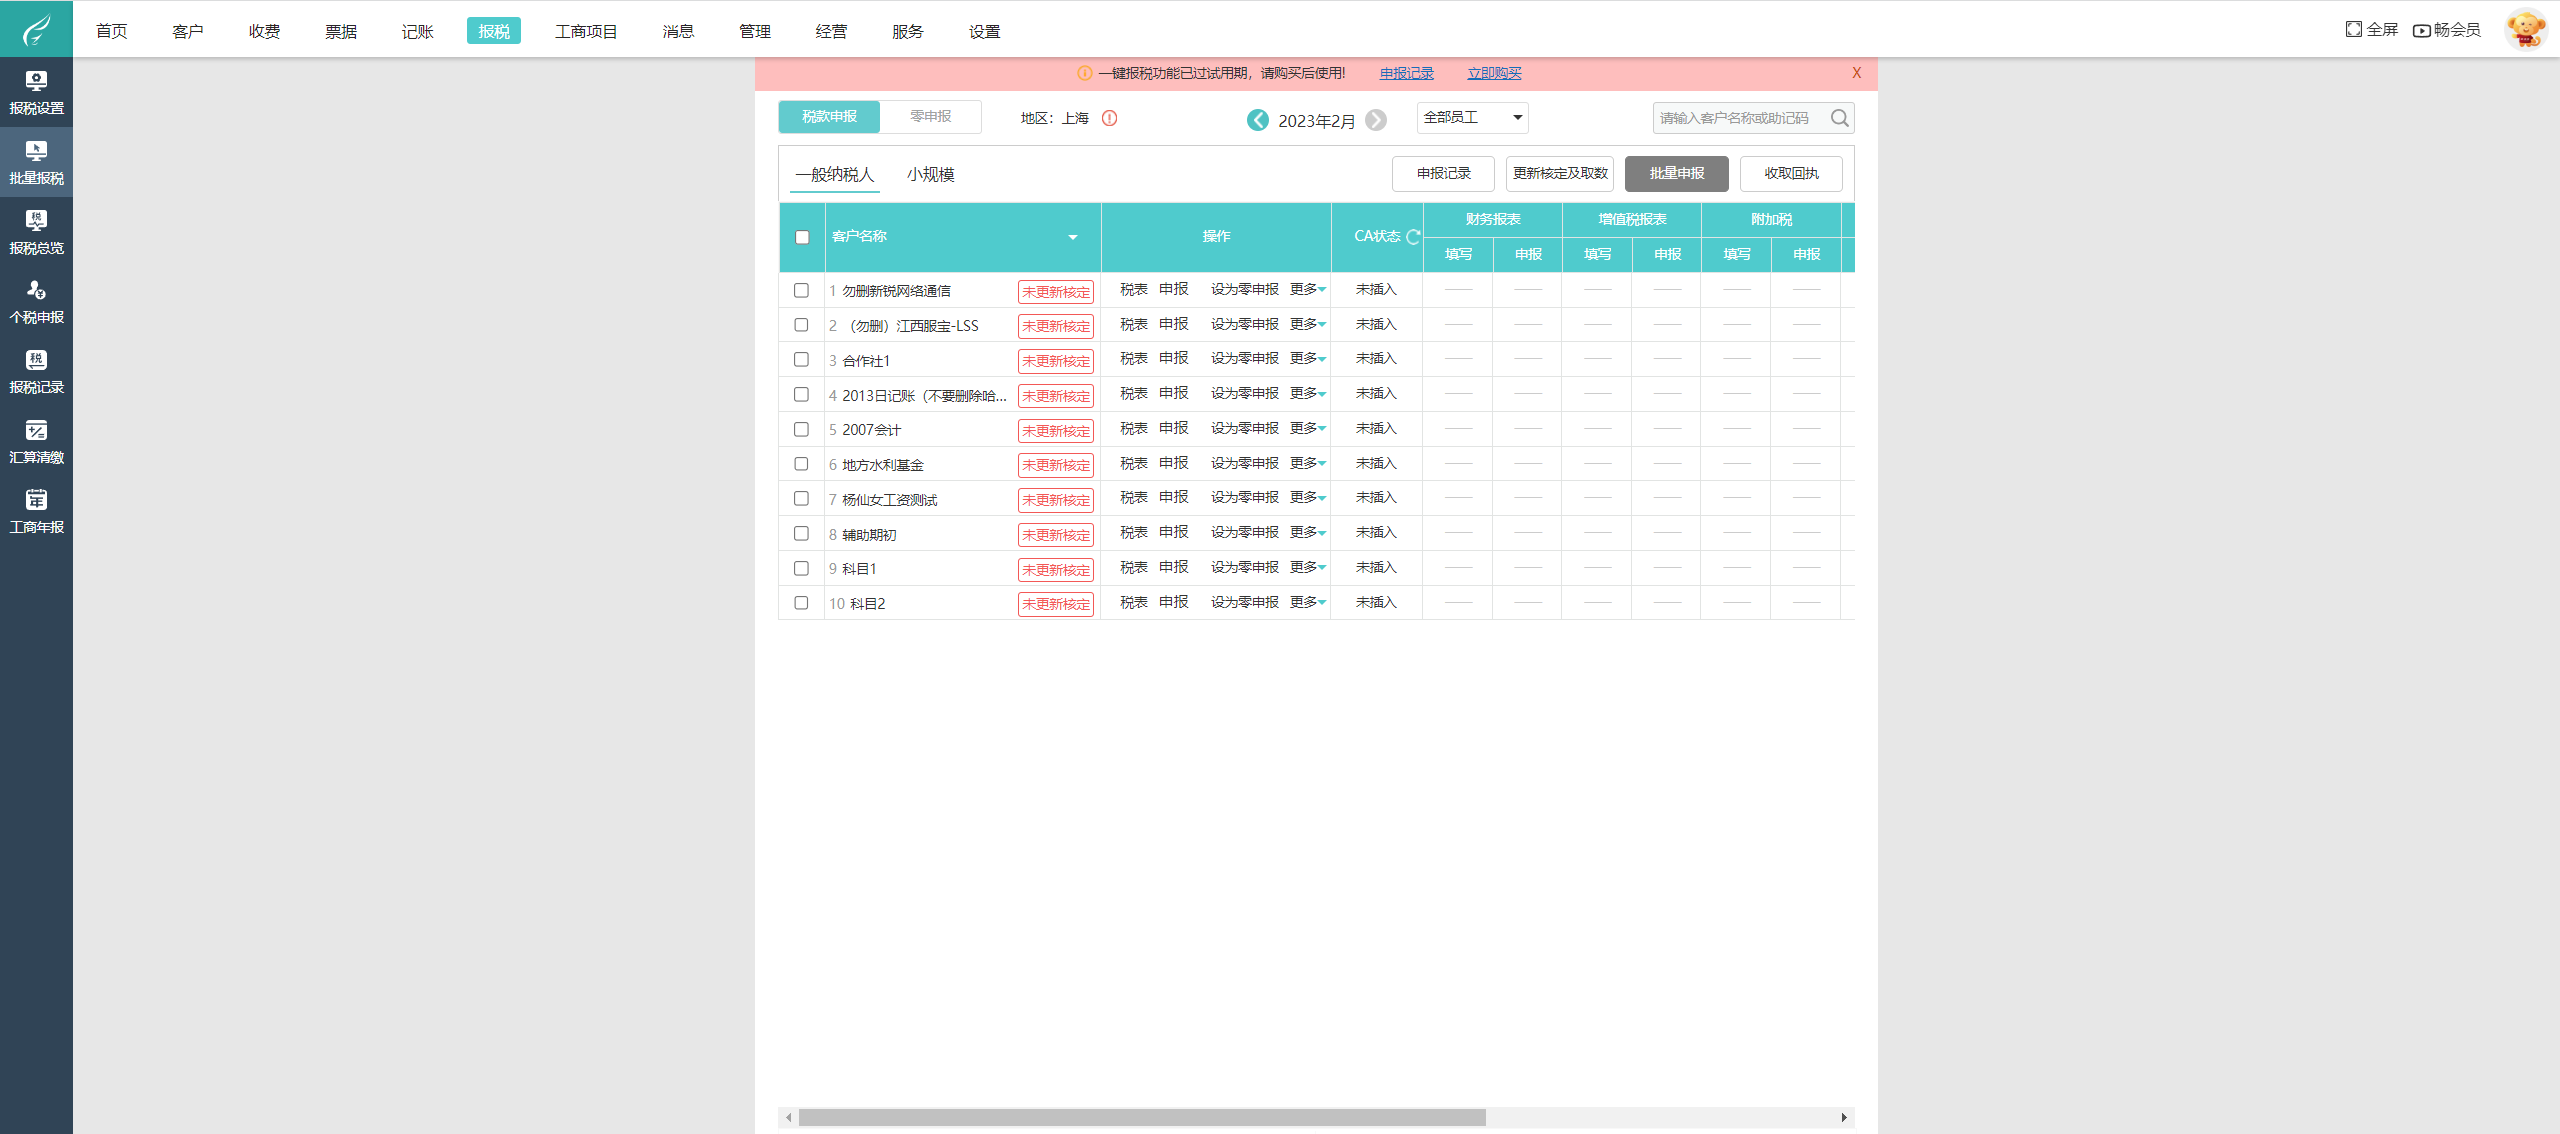Toggle the select all checkbox in header
2560x1134 pixels.
802,237
